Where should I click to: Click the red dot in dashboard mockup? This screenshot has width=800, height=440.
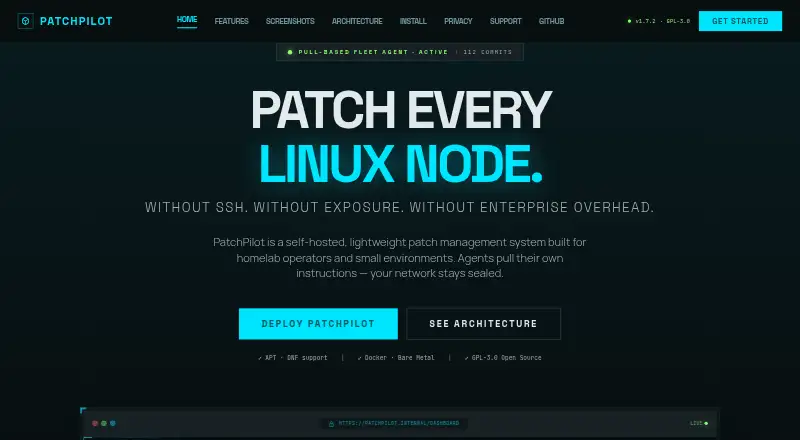(95, 423)
